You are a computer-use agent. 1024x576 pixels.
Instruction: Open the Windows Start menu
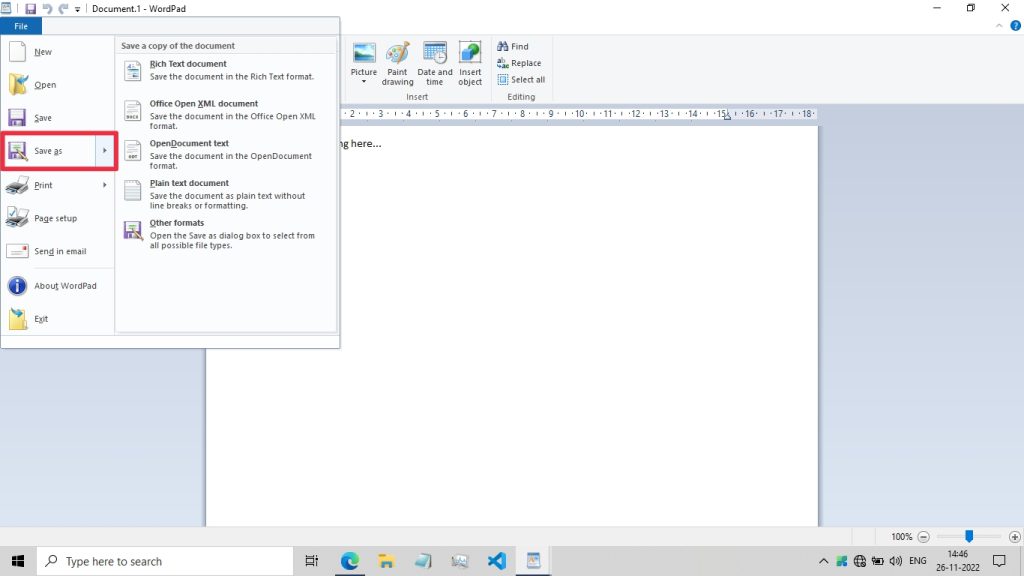18,561
